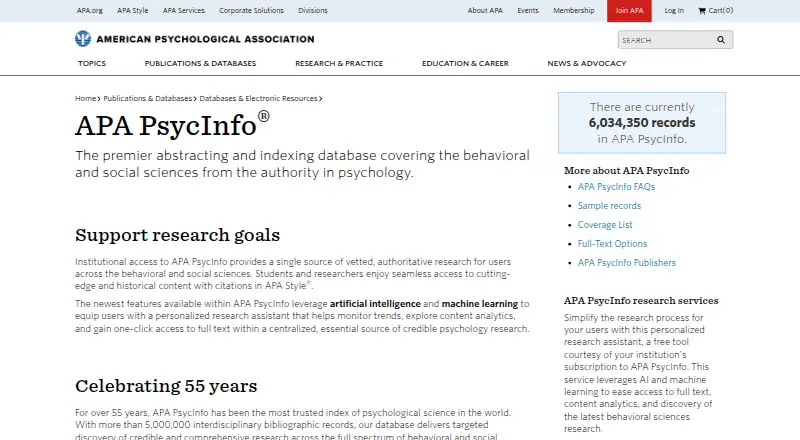The height and width of the screenshot is (440, 800).
Task: Open Coverage List link
Action: (605, 225)
